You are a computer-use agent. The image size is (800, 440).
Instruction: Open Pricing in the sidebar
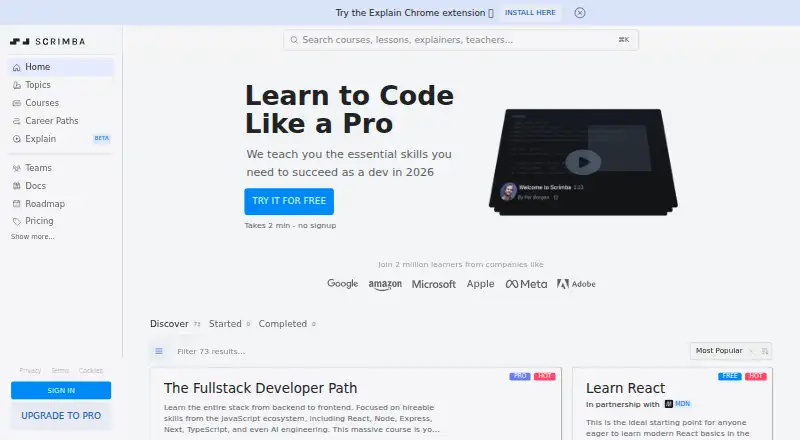click(61, 221)
